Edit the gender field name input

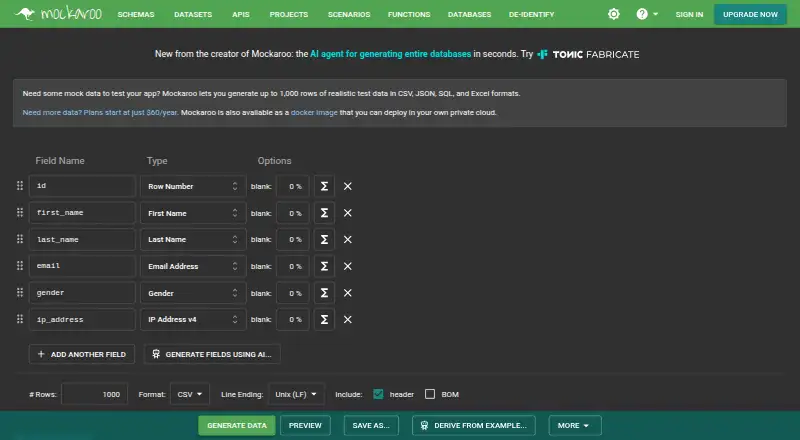point(82,292)
